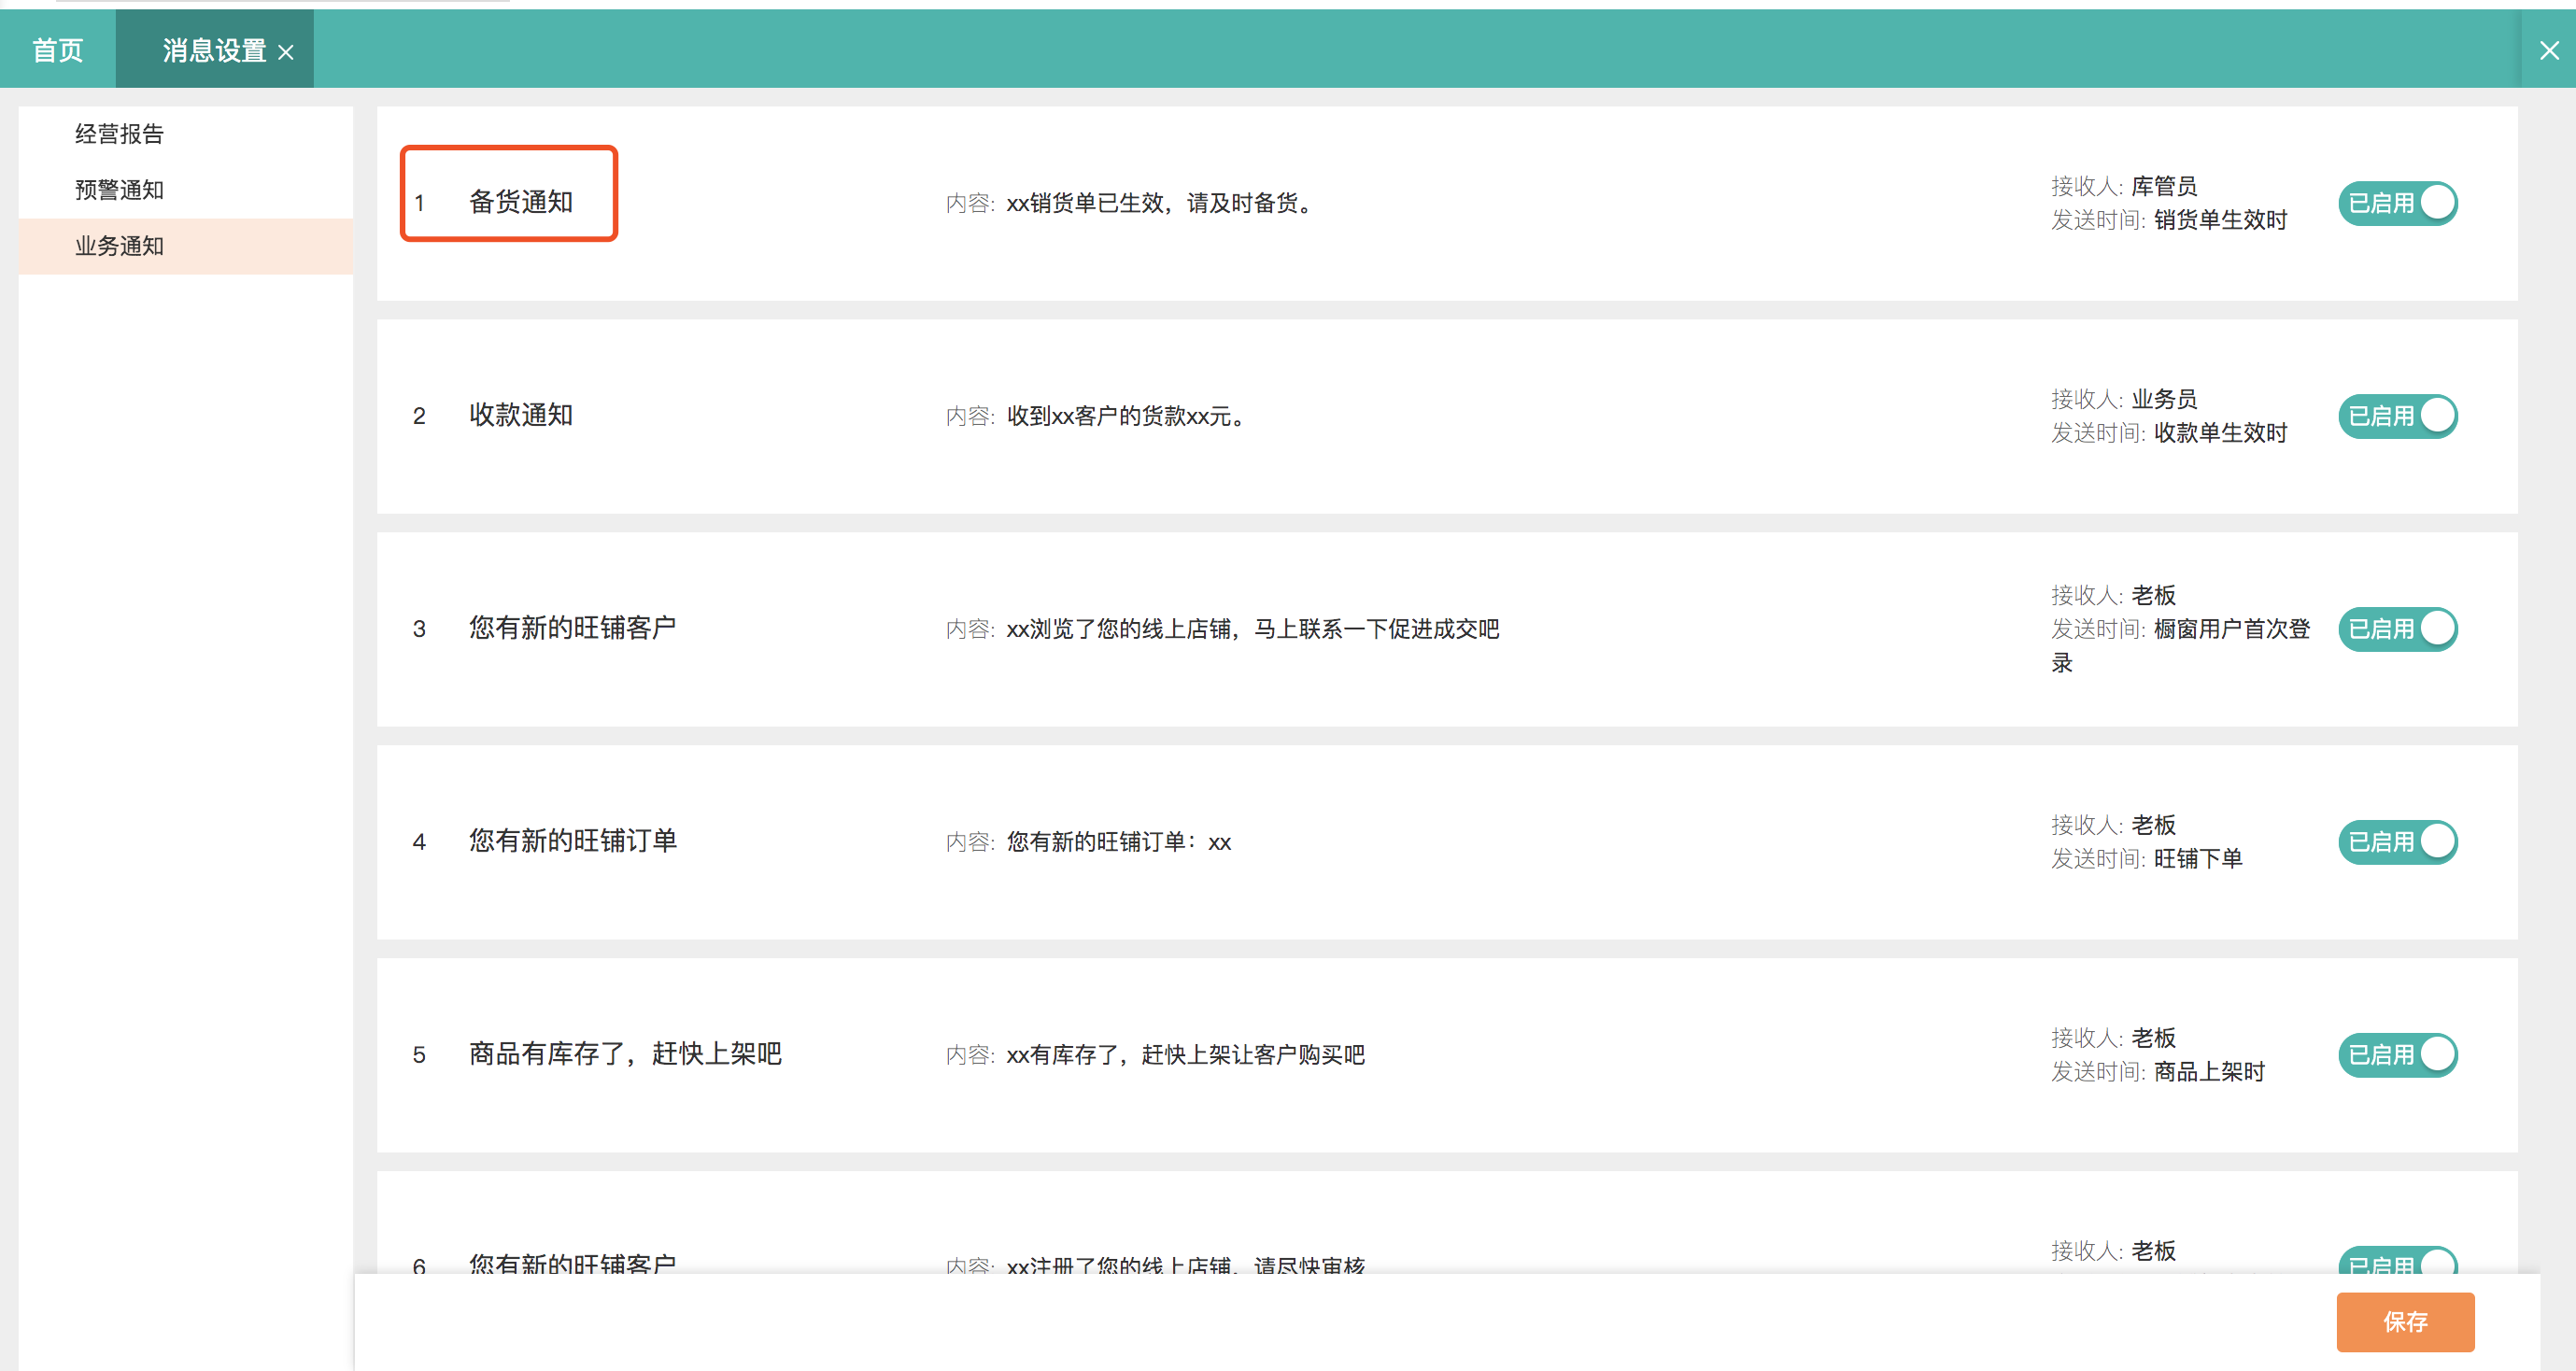The height and width of the screenshot is (1371, 2576).
Task: Click the 业务通知 sidebar menu item
Action: [120, 246]
